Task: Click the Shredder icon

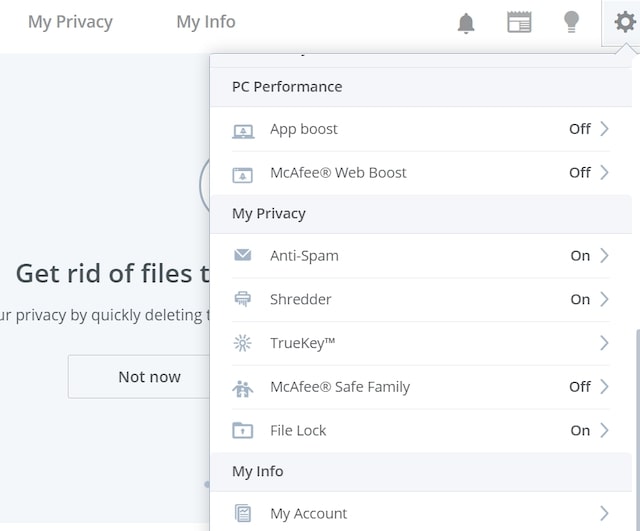Action: (243, 299)
